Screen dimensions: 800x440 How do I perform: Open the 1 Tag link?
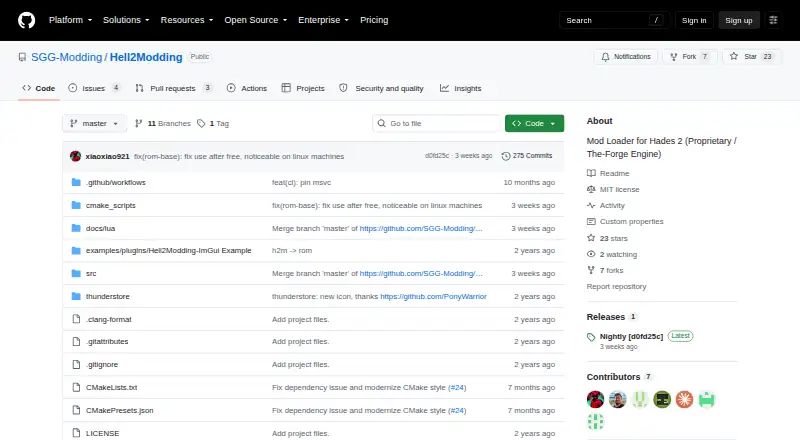pyautogui.click(x=213, y=124)
